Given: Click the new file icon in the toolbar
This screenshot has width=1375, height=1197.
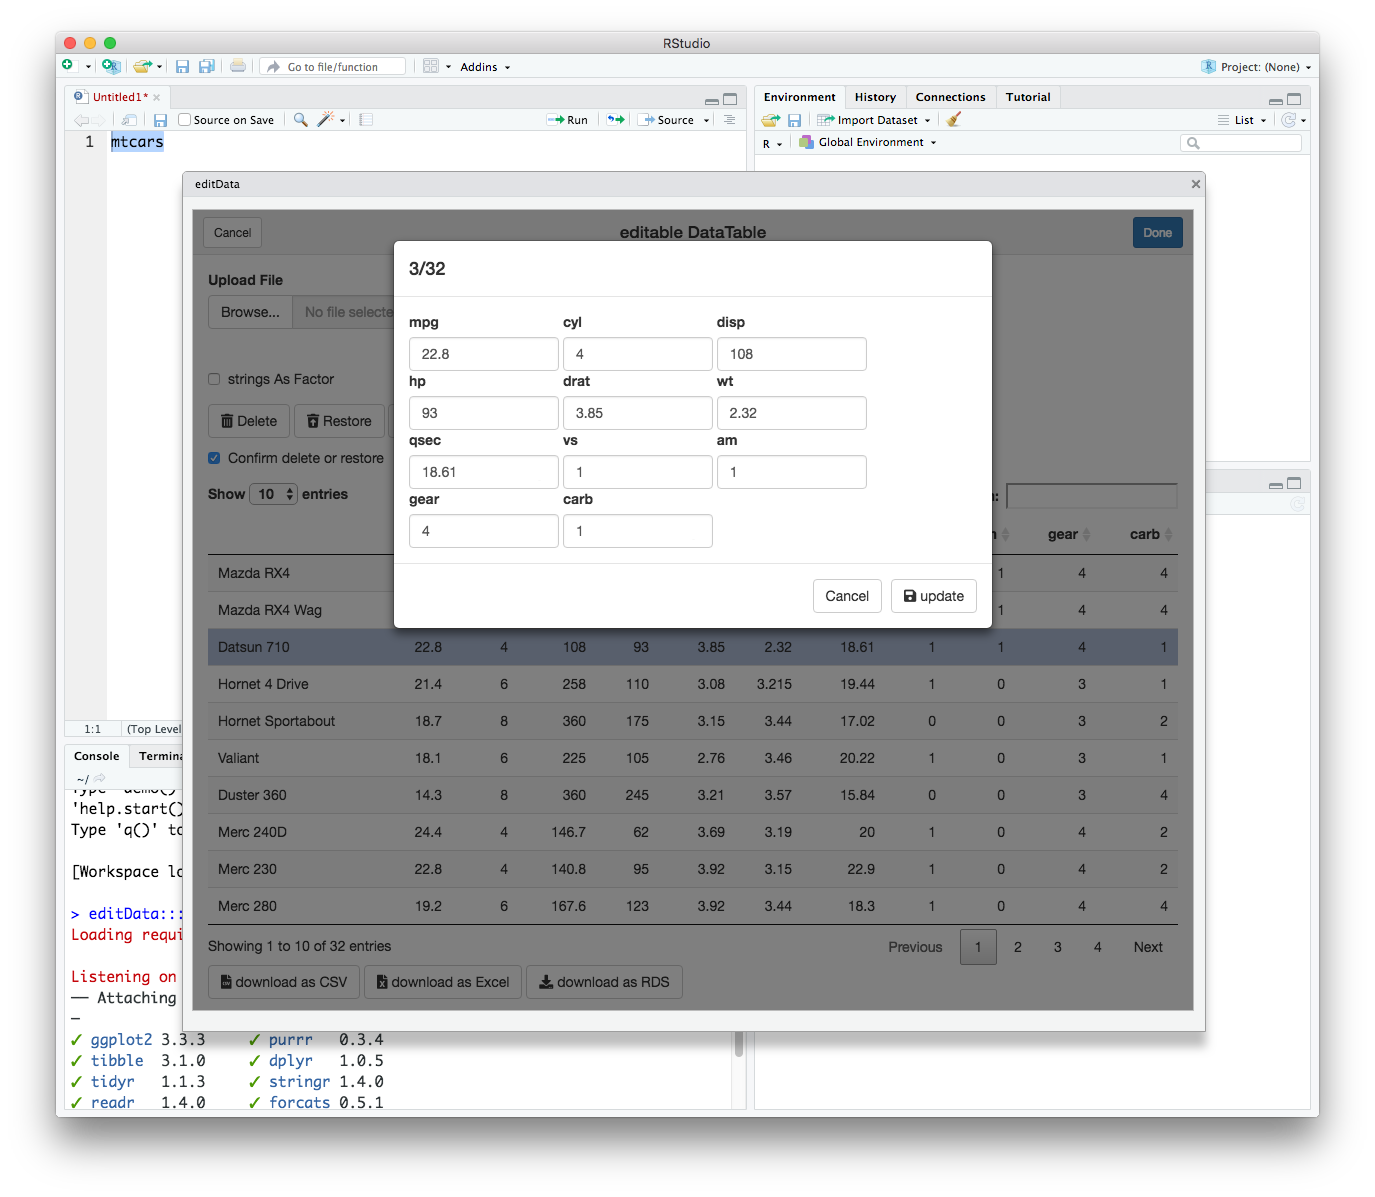Looking at the screenshot, I should pyautogui.click(x=68, y=66).
